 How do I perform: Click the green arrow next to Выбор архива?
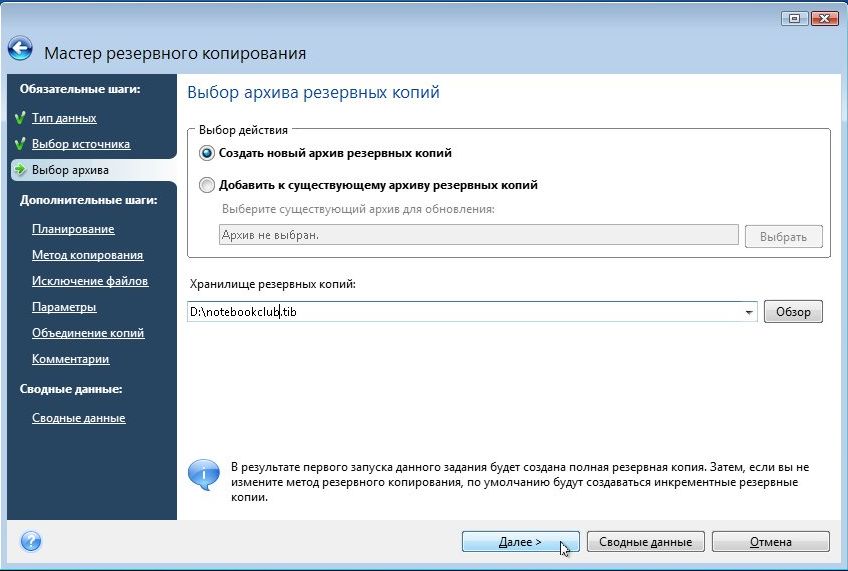coord(20,169)
